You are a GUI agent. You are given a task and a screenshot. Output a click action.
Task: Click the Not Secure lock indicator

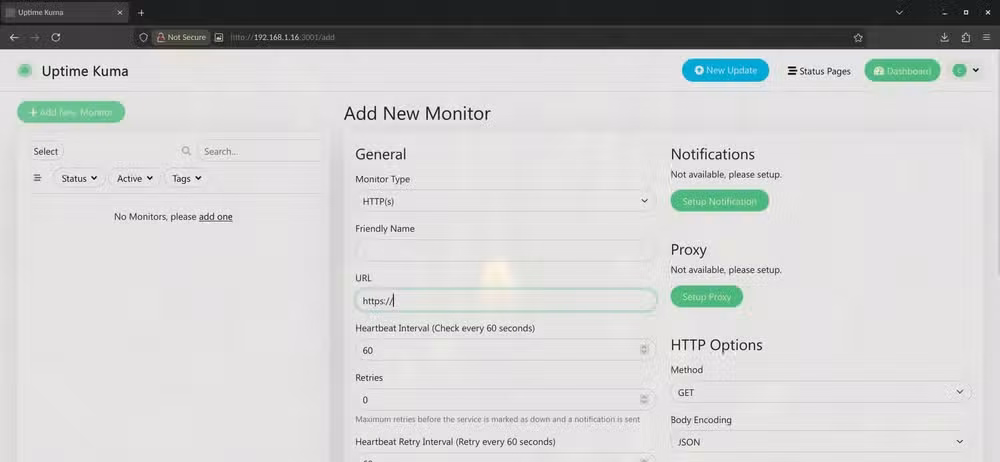click(x=181, y=38)
